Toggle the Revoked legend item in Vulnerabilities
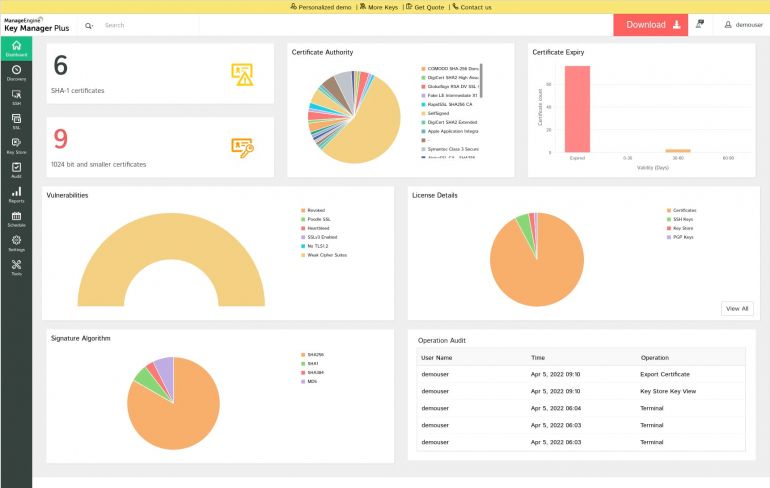The width and height of the screenshot is (770, 488). tap(315, 210)
